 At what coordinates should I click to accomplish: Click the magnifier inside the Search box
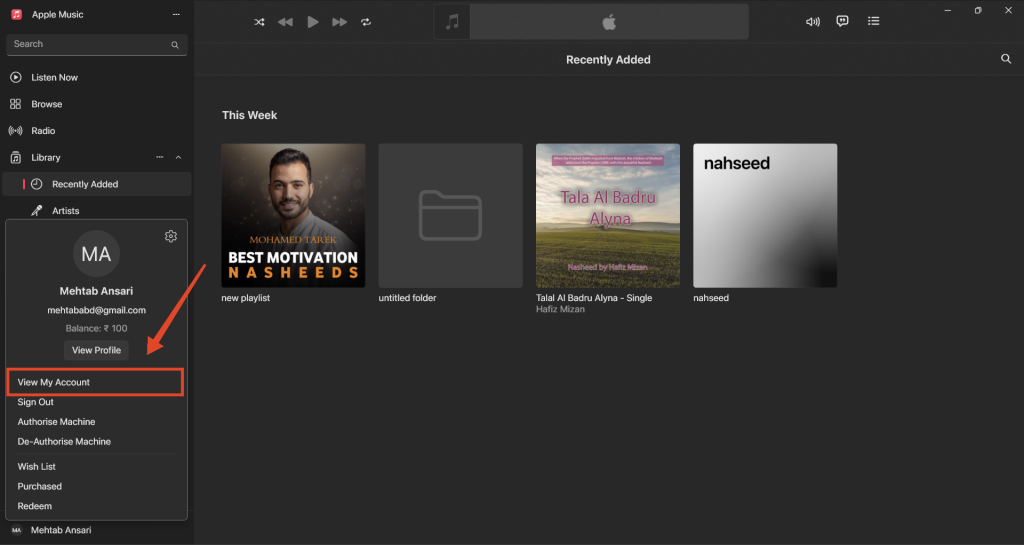175,45
